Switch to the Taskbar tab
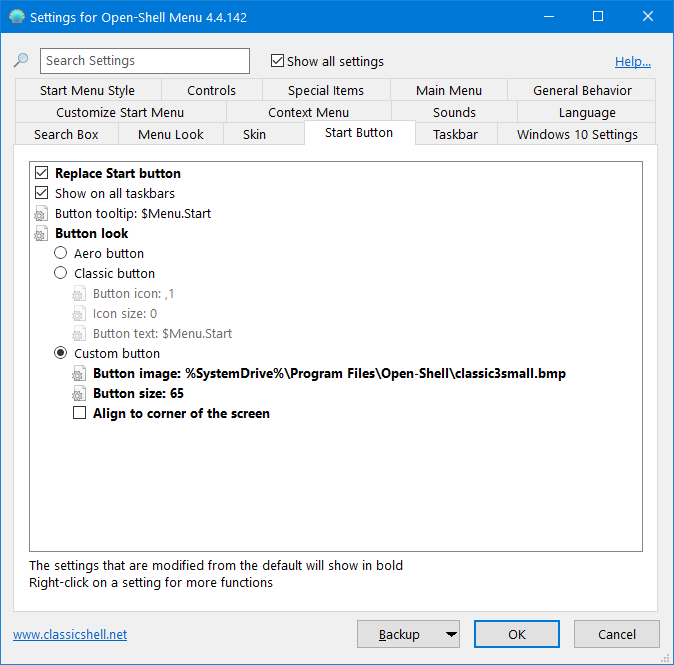The width and height of the screenshot is (674, 665). pos(455,134)
